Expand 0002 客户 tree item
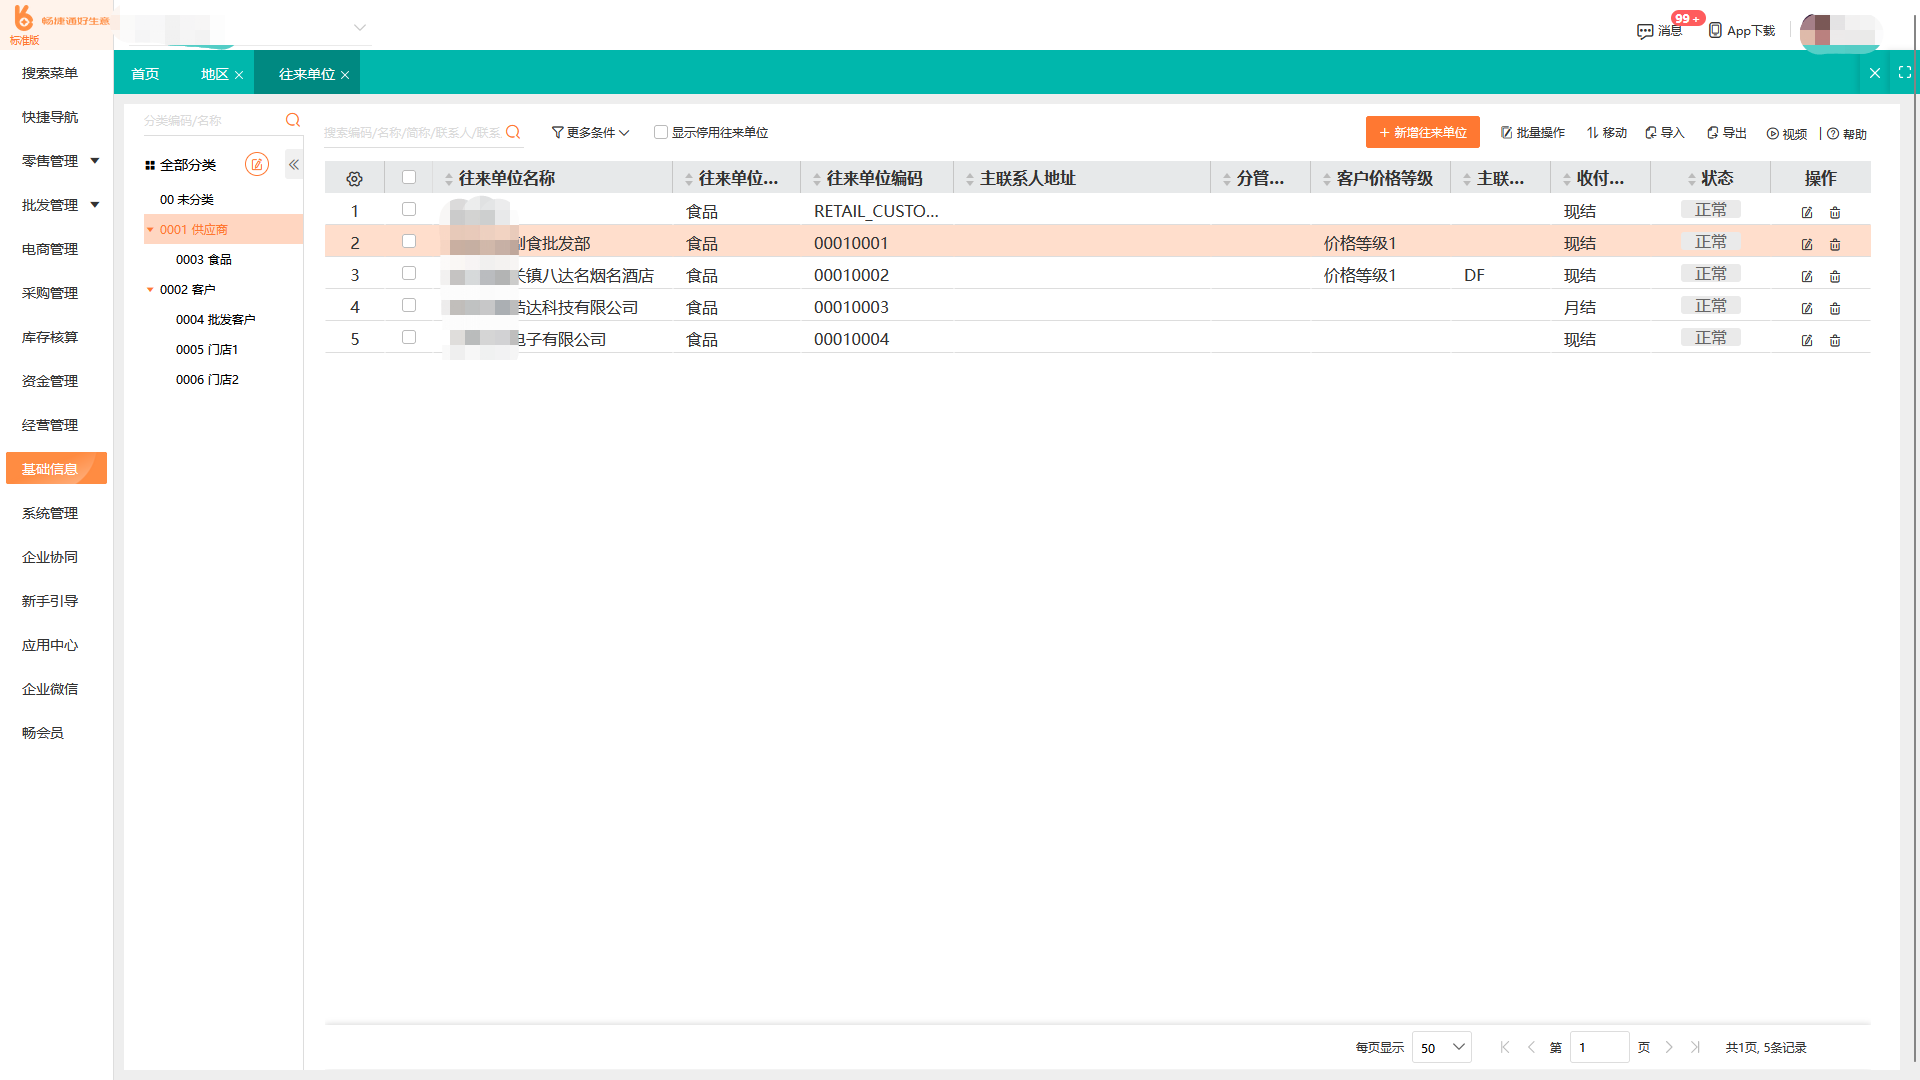Screen dimensions: 1920x1080 pyautogui.click(x=149, y=289)
